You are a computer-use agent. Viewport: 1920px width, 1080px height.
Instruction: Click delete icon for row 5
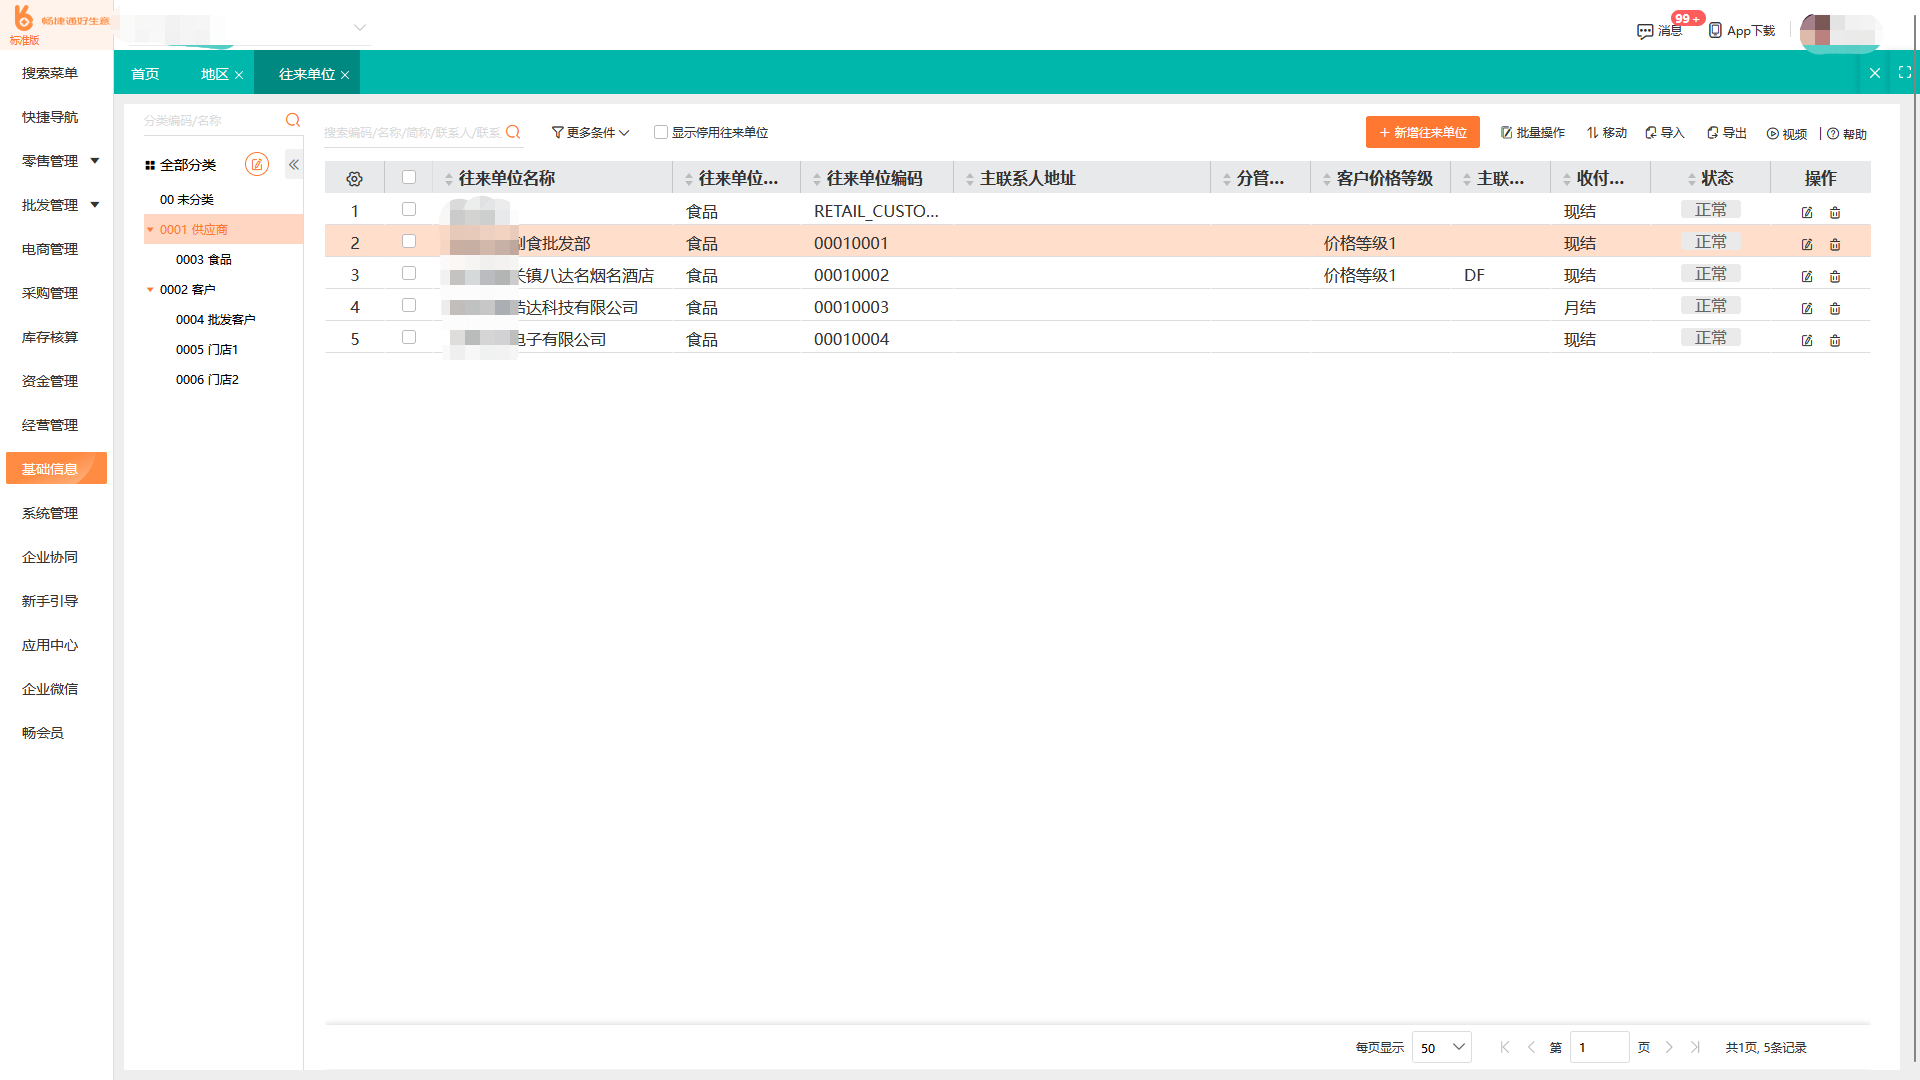(1834, 339)
